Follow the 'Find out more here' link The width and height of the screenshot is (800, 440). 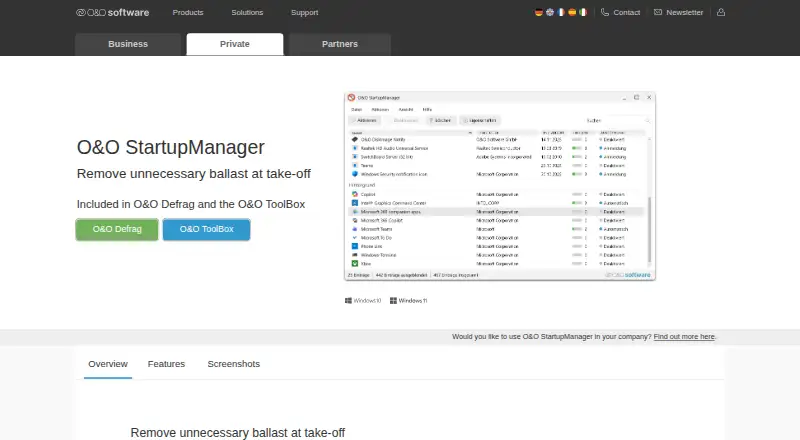[x=684, y=337]
